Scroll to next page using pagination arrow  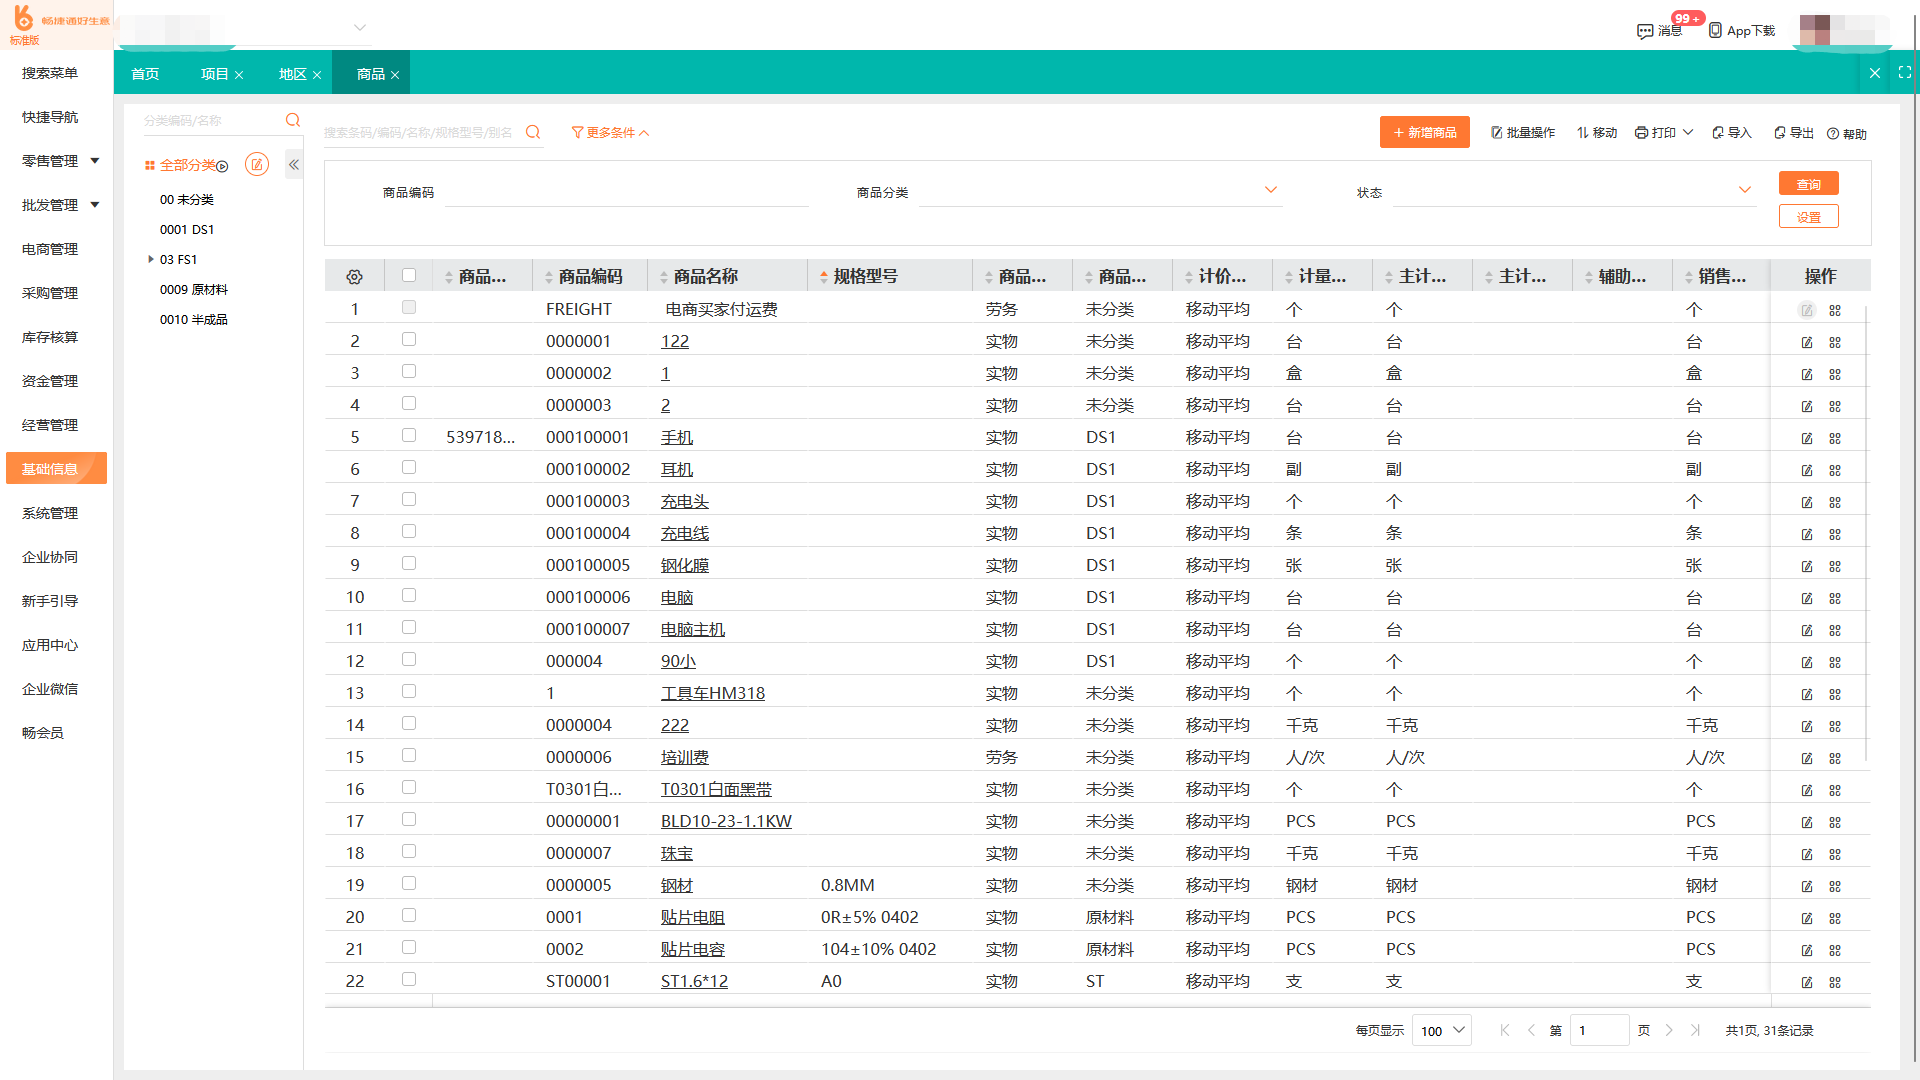click(x=1665, y=1029)
